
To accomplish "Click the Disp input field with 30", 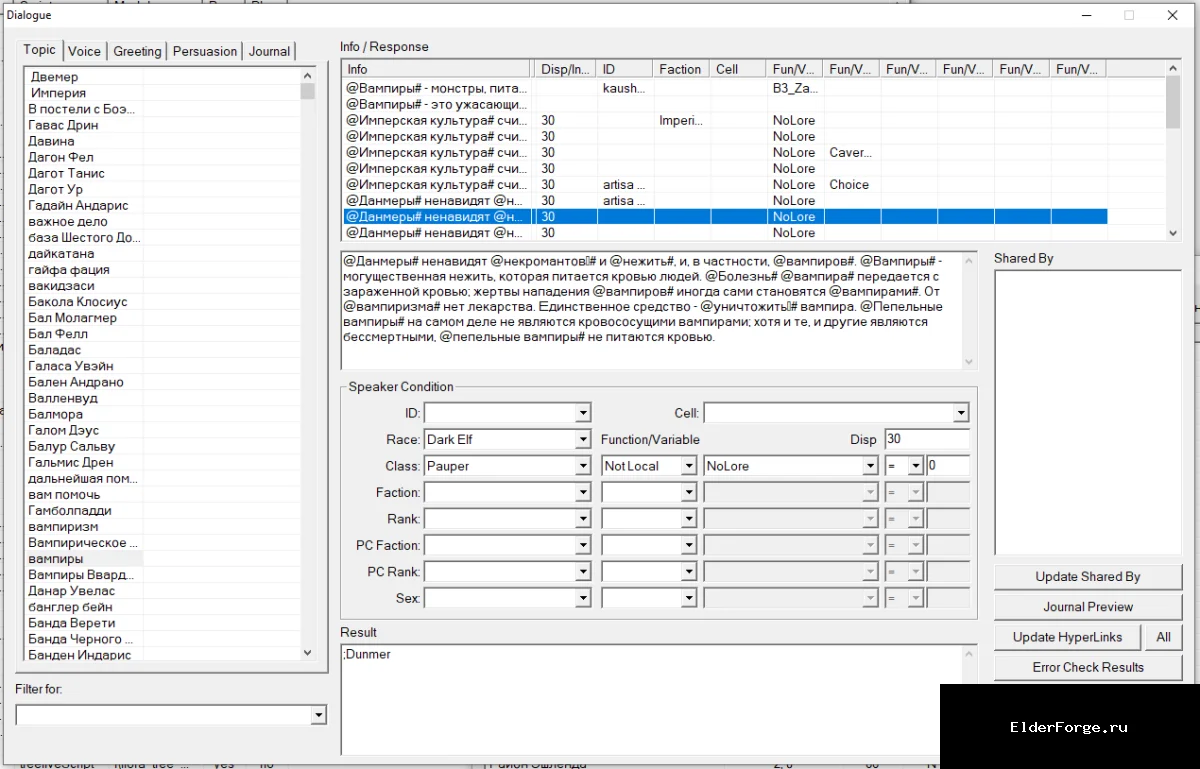I will pyautogui.click(x=926, y=440).
